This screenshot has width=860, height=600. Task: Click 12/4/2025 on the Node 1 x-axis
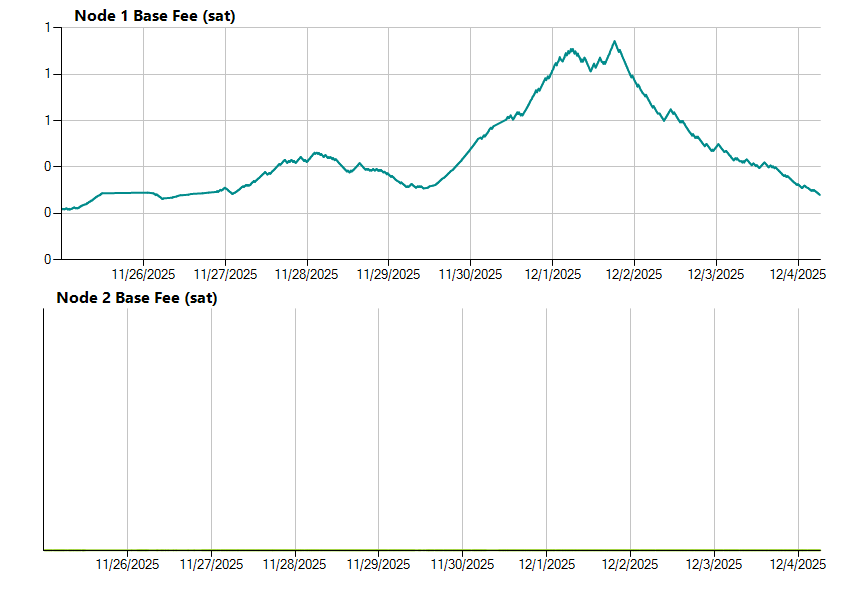point(797,274)
